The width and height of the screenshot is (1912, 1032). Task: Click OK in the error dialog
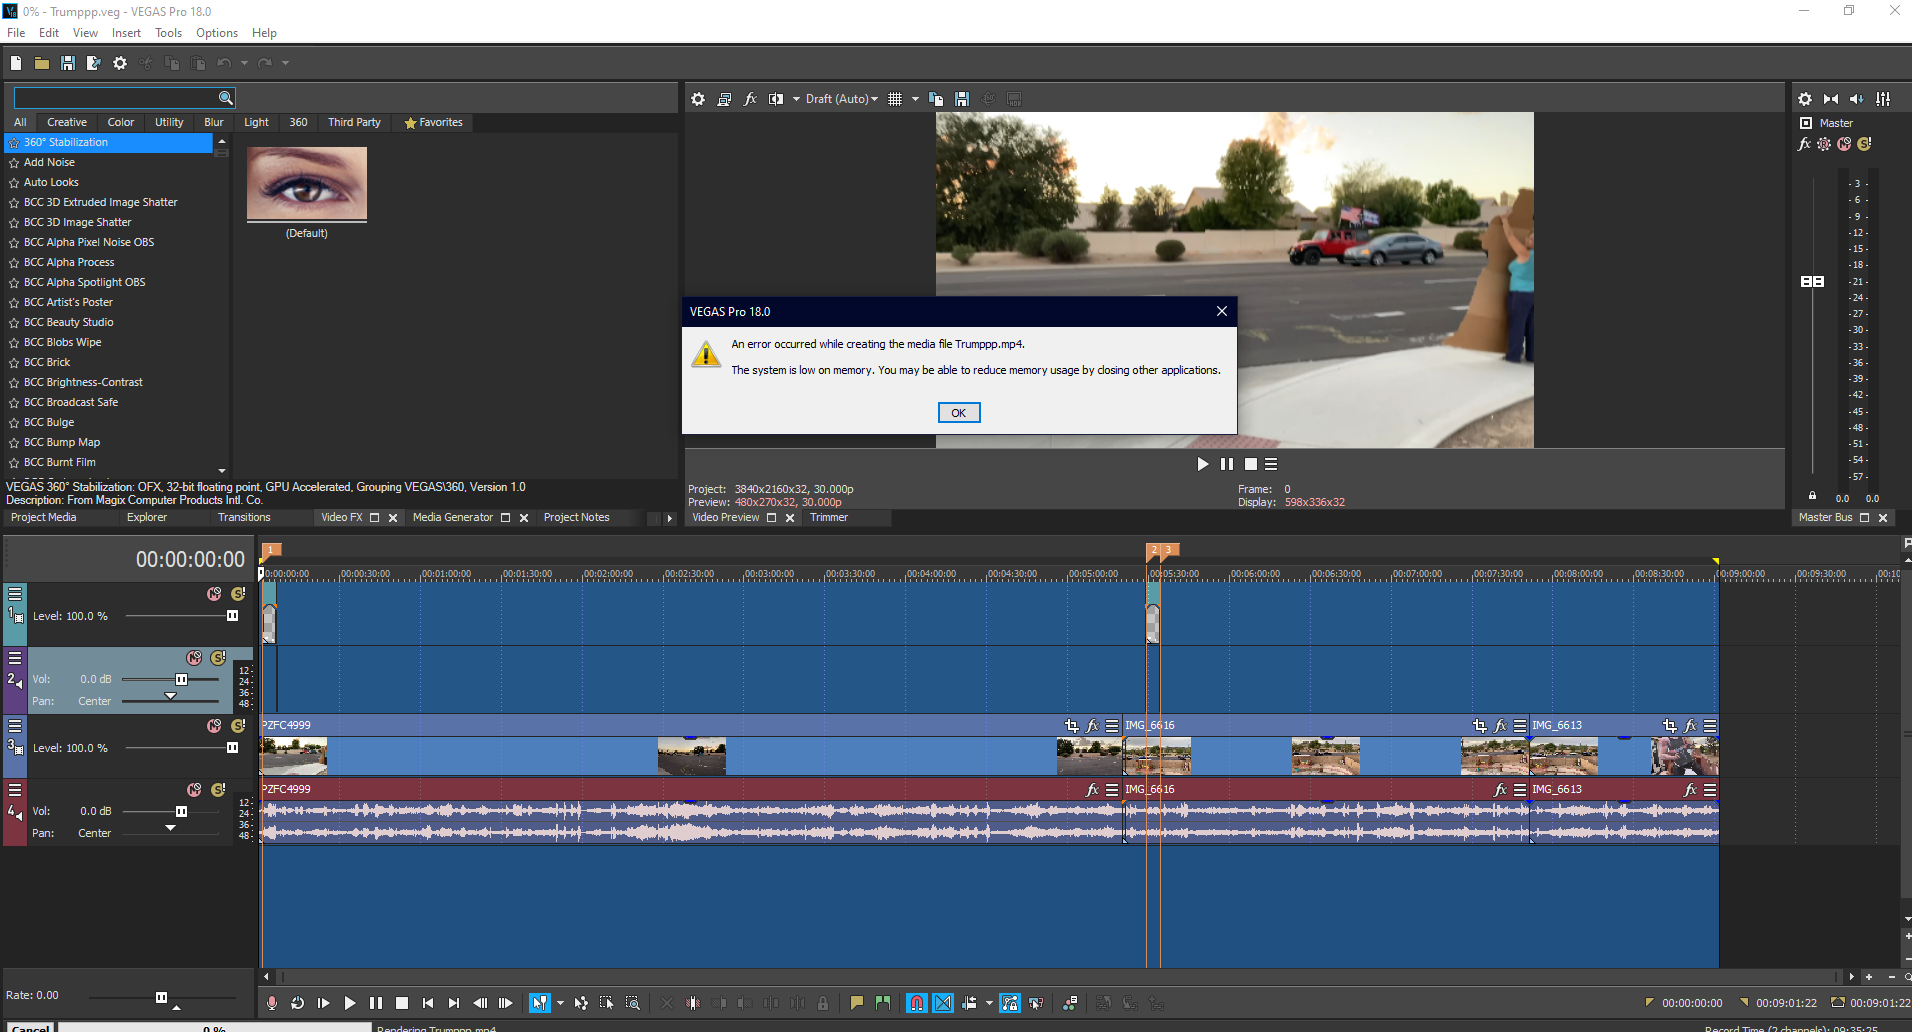(x=959, y=413)
